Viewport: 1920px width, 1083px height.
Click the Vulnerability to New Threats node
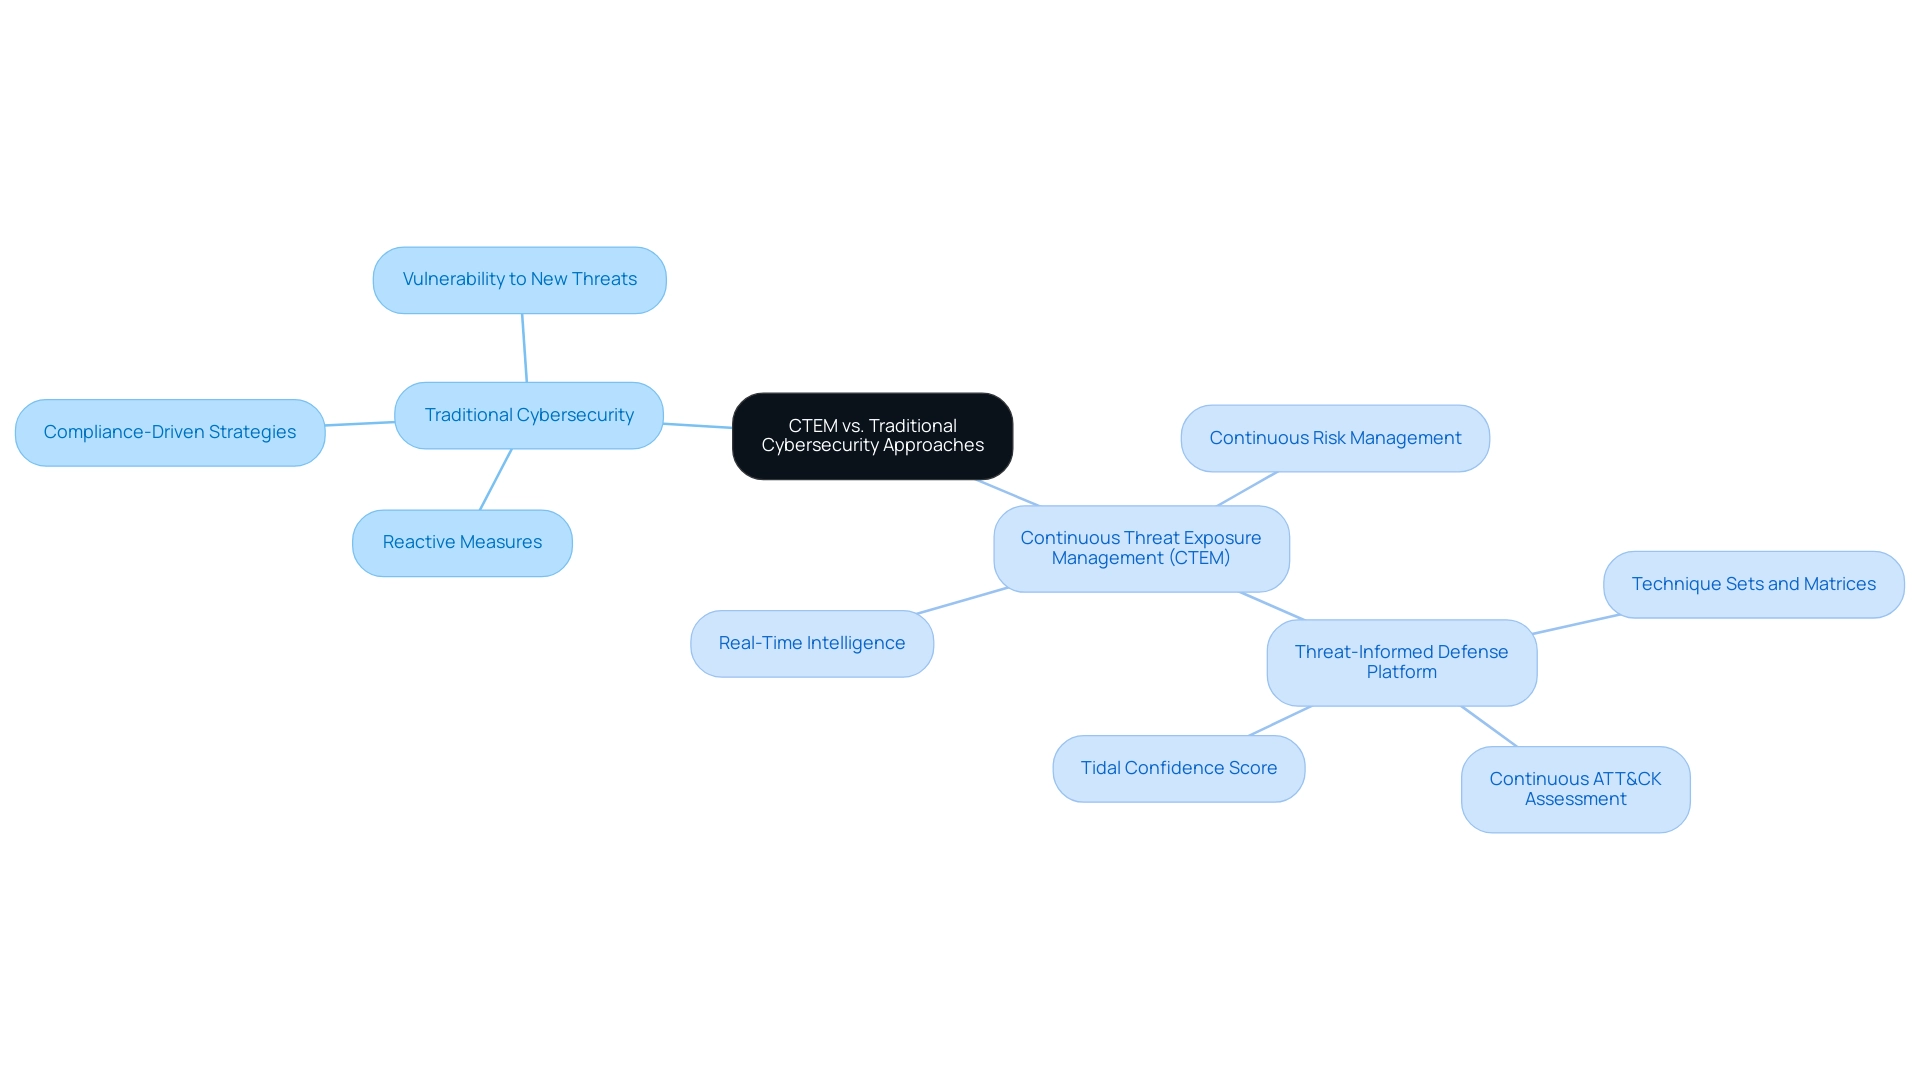(x=521, y=278)
